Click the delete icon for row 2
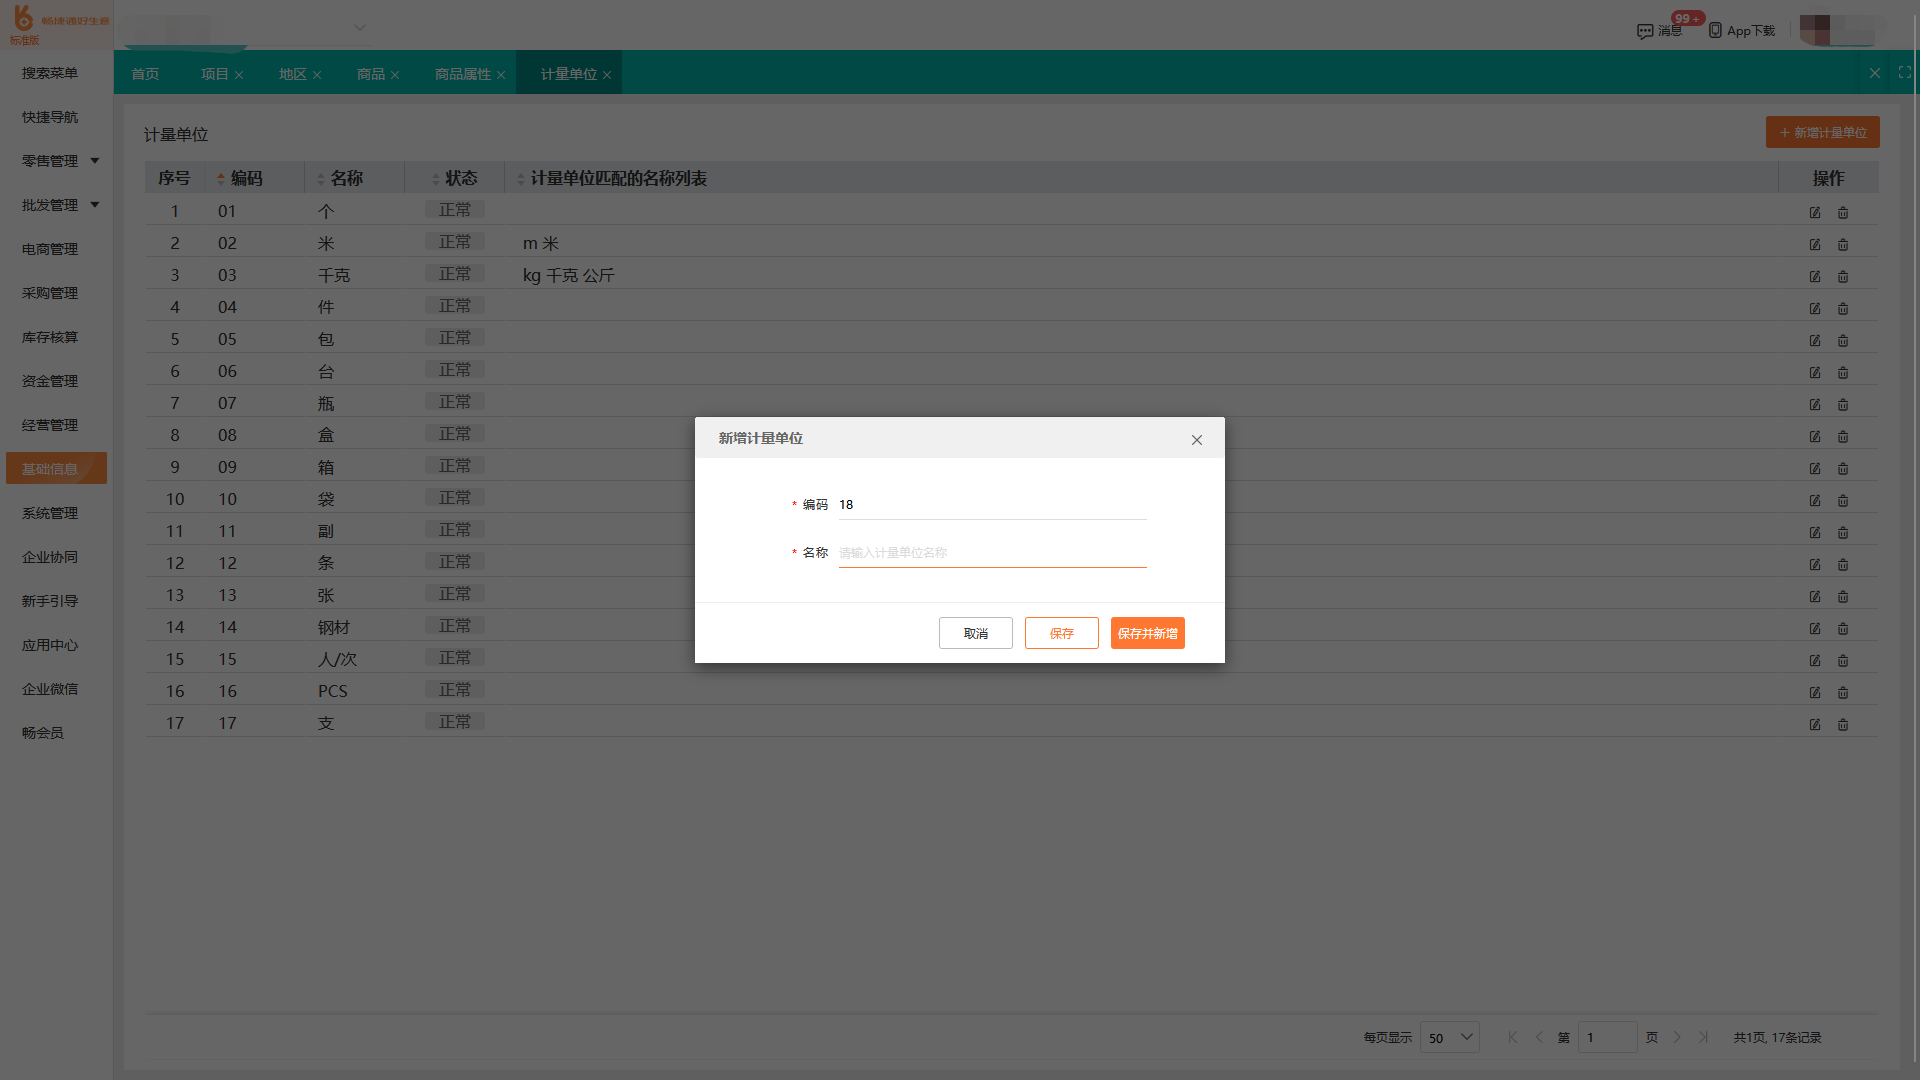The height and width of the screenshot is (1080, 1920). [1844, 244]
